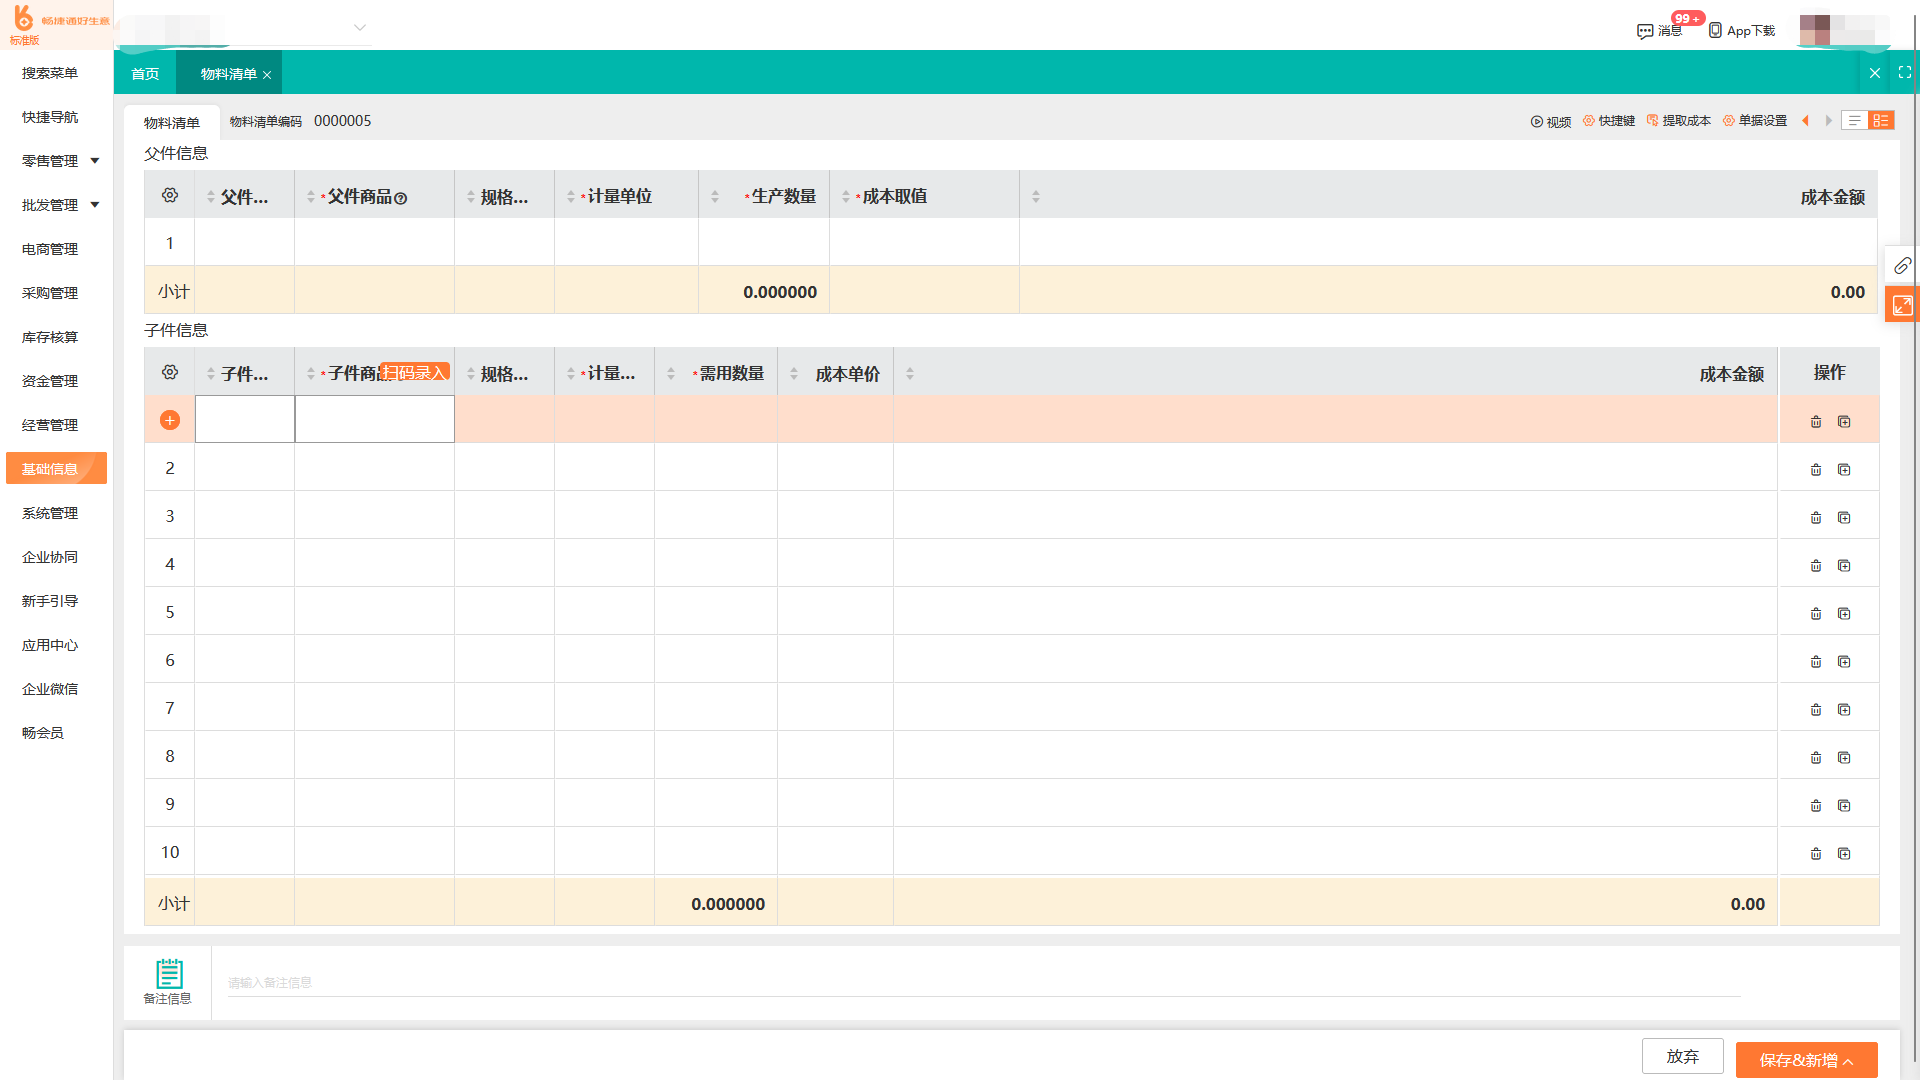The image size is (1920, 1080).
Task: Click the delete icon on row 1
Action: point(1816,421)
